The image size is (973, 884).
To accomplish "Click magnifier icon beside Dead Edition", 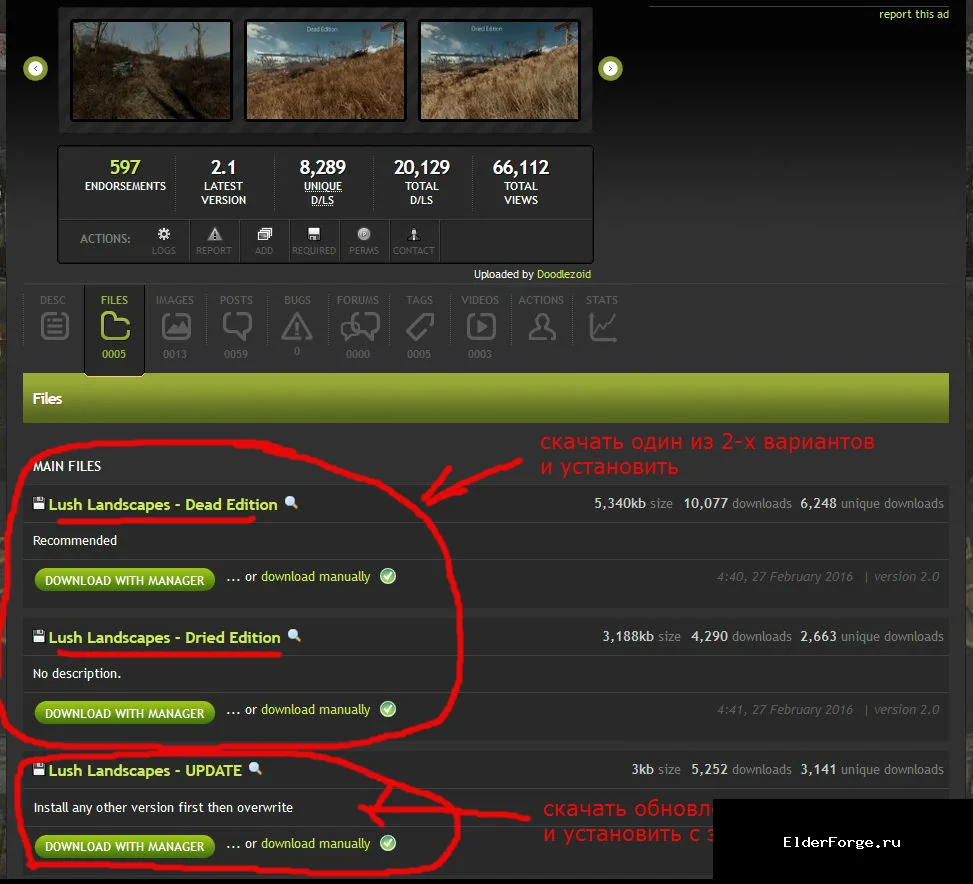I will 291,503.
